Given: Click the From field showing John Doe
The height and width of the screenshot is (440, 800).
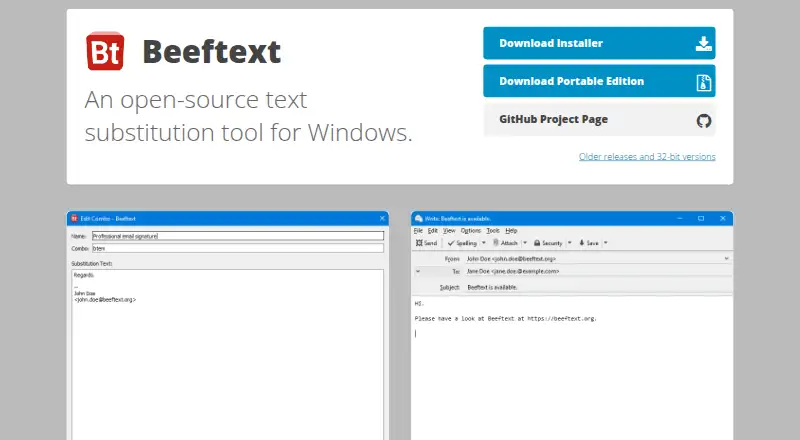Looking at the screenshot, I should [597, 259].
